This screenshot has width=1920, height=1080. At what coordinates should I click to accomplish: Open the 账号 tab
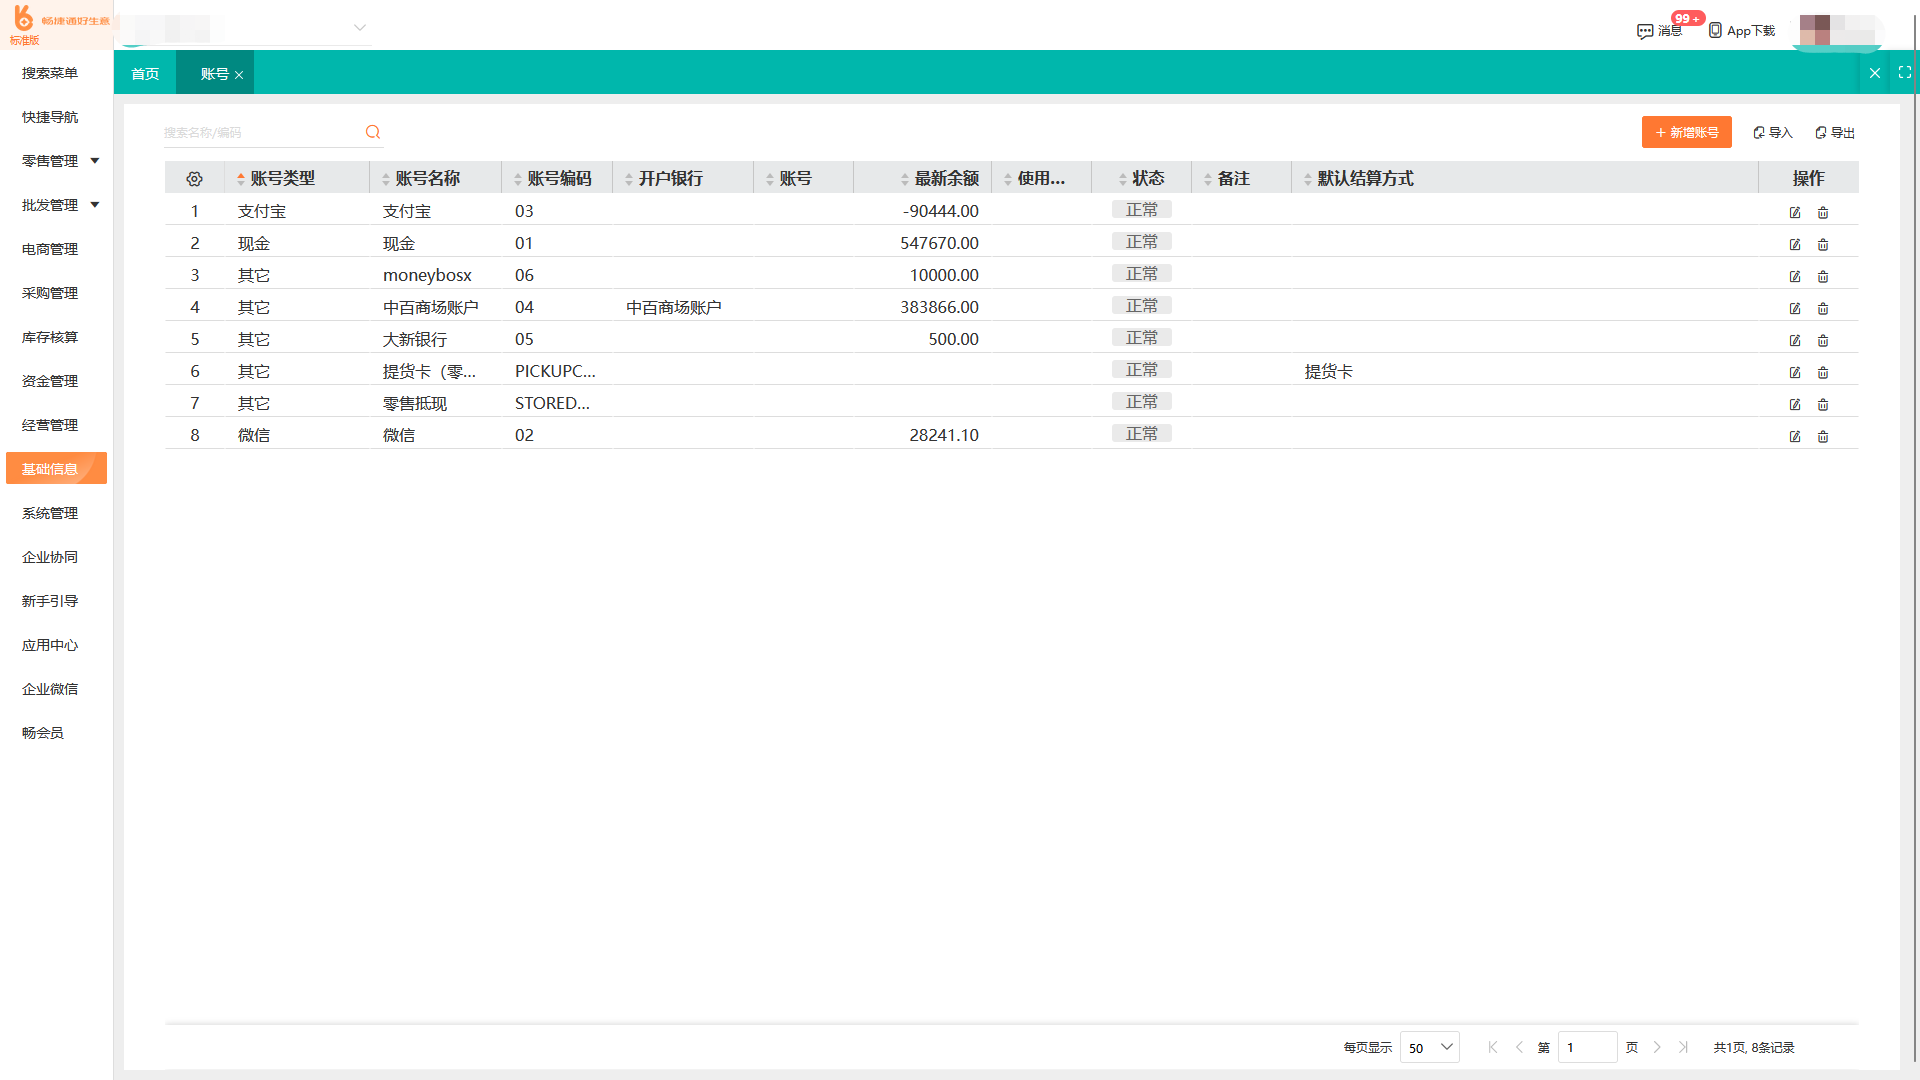[x=215, y=73]
